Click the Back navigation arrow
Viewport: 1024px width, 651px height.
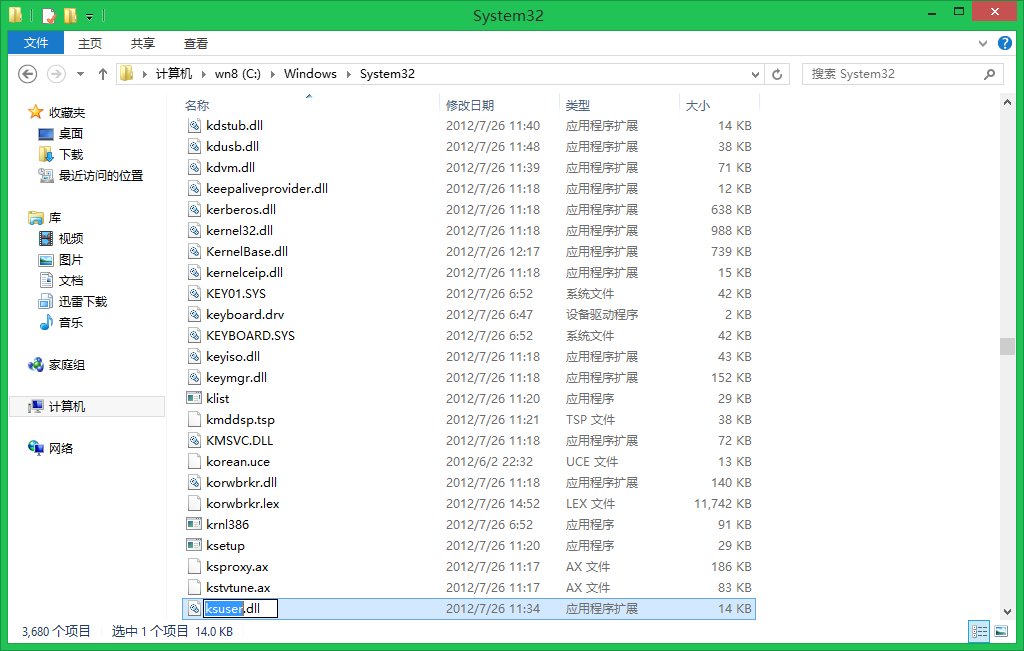click(27, 73)
